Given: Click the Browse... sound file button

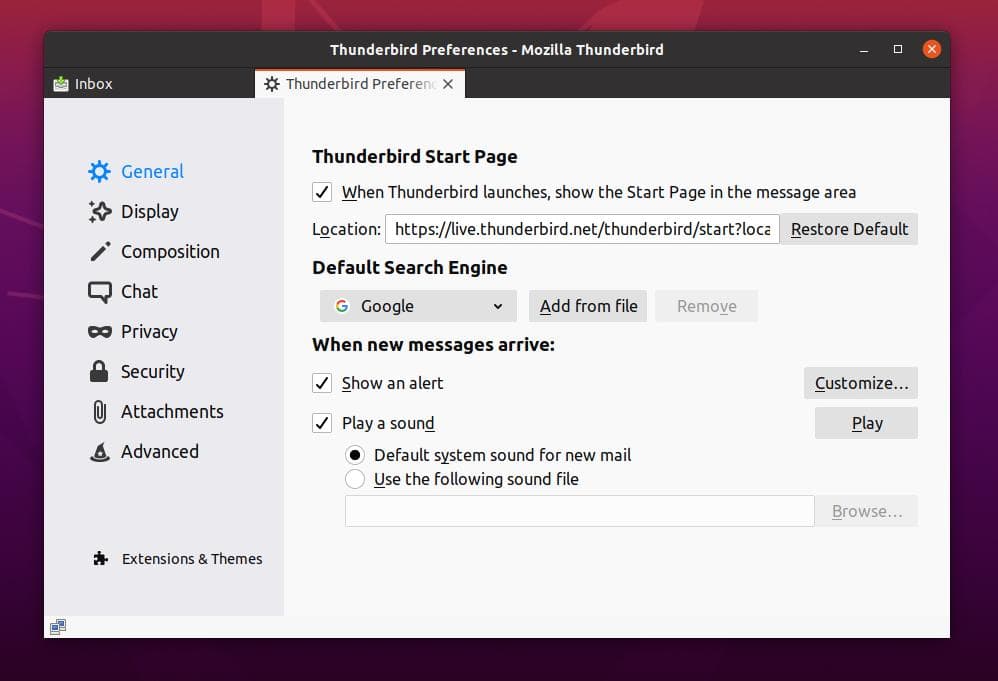Looking at the screenshot, I should (866, 511).
